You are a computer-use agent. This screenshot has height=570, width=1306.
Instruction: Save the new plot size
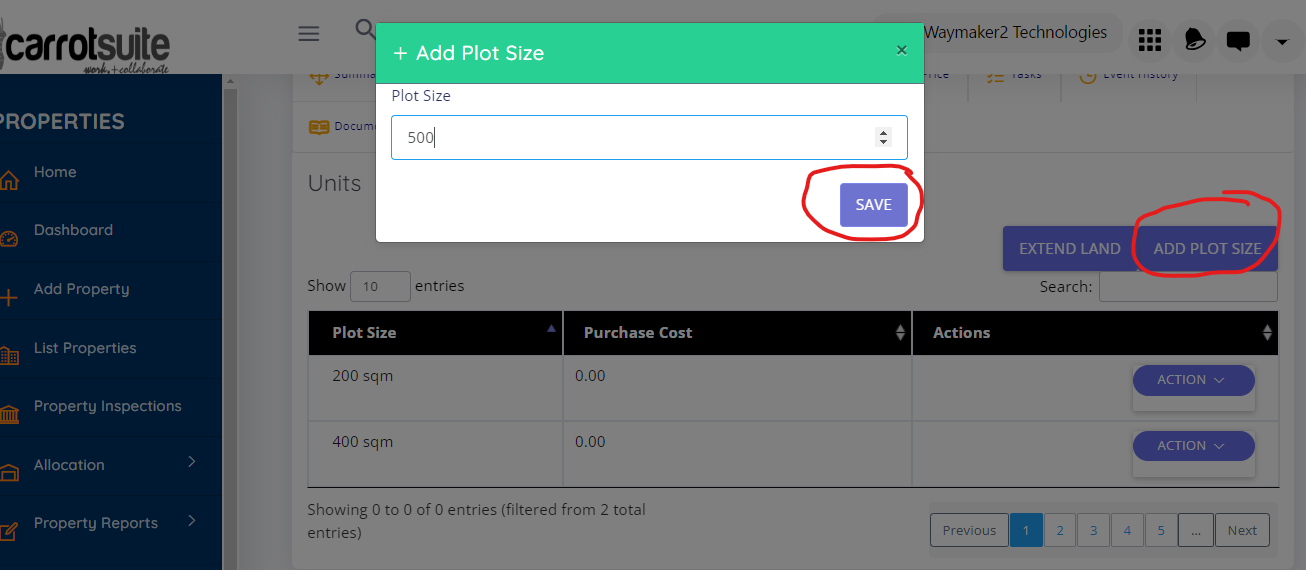point(873,205)
